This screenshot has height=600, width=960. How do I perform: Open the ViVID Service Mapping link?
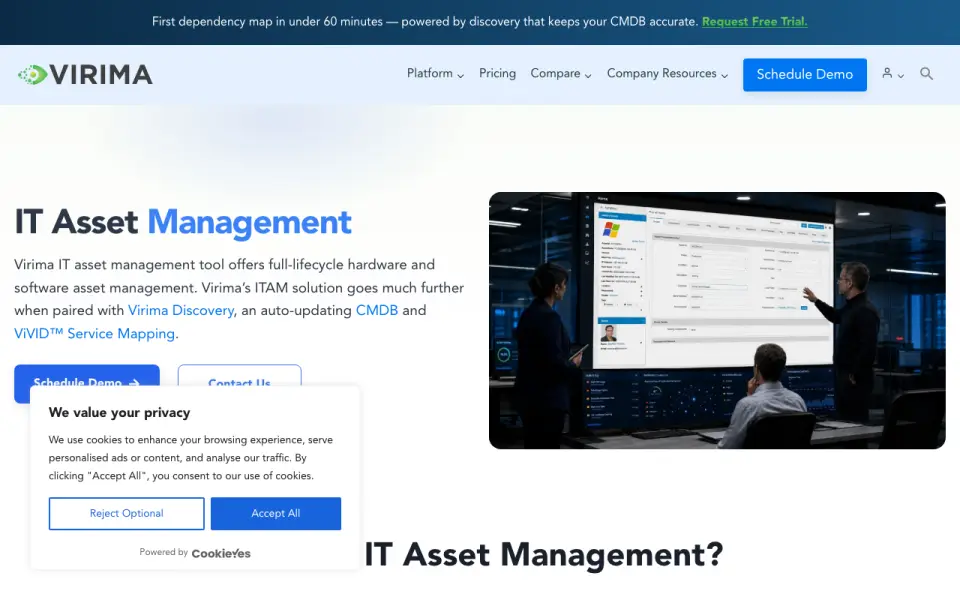click(x=95, y=334)
